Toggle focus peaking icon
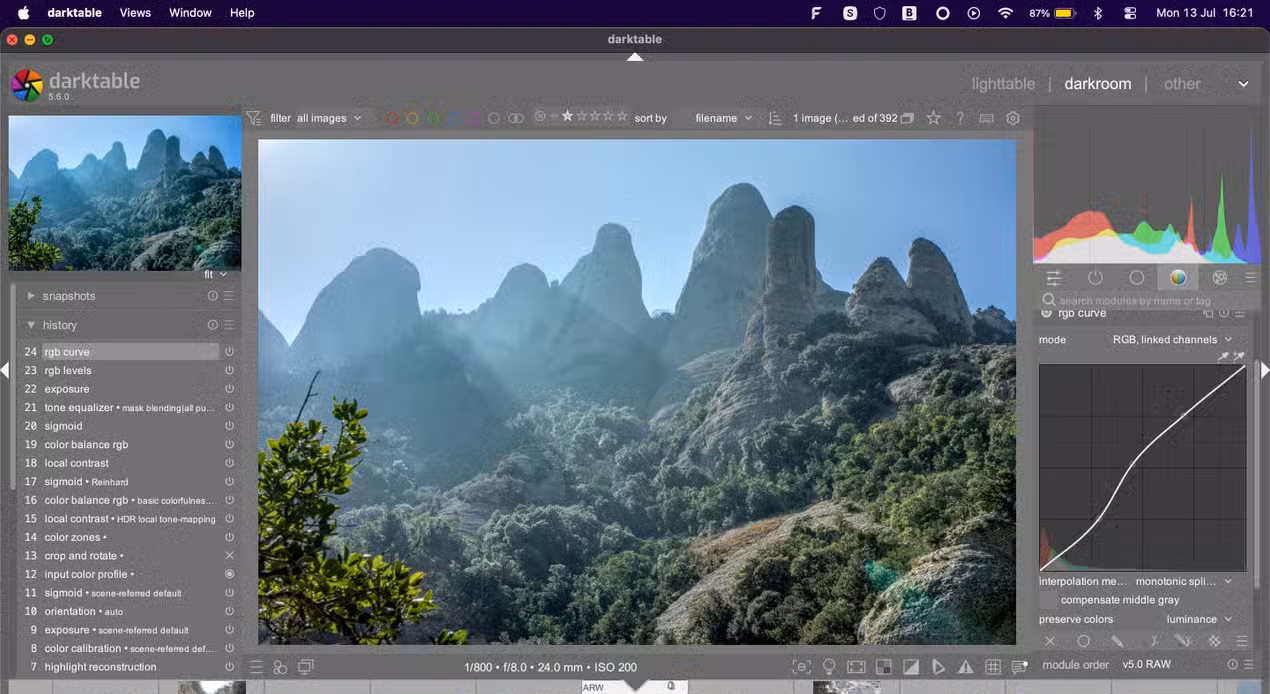Screen dimensions: 1270x694 801,667
